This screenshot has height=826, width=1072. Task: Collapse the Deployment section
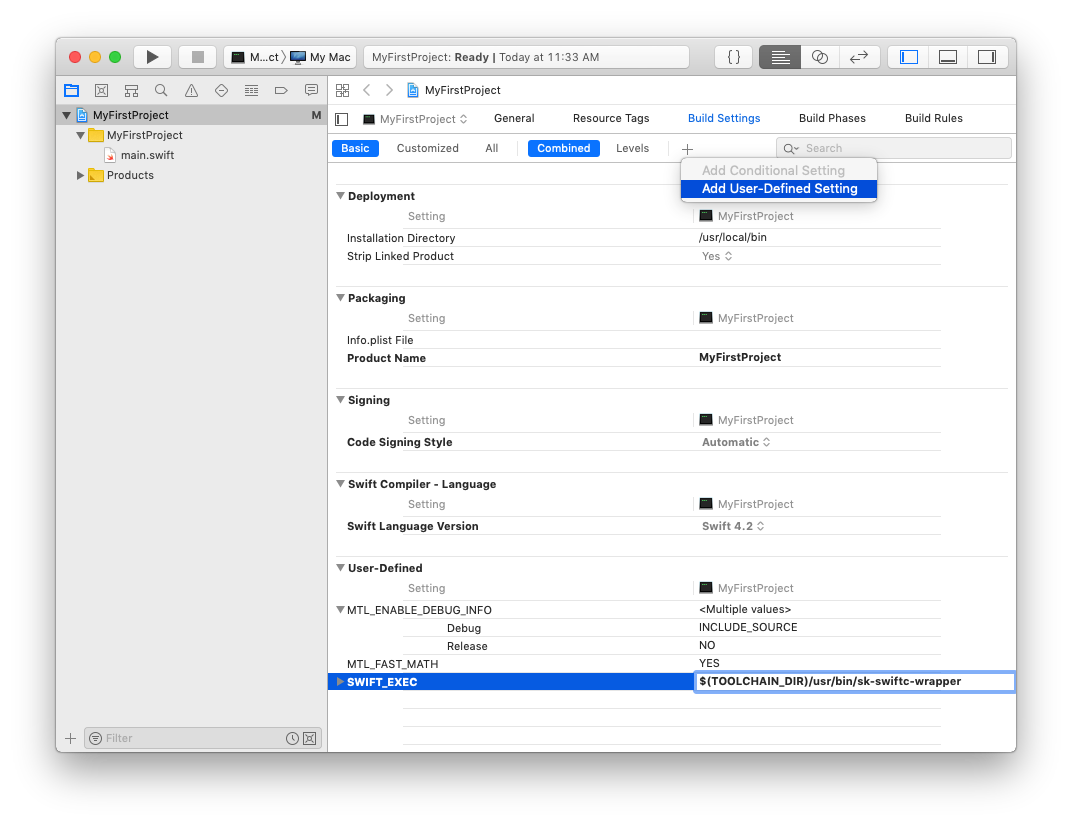point(341,196)
